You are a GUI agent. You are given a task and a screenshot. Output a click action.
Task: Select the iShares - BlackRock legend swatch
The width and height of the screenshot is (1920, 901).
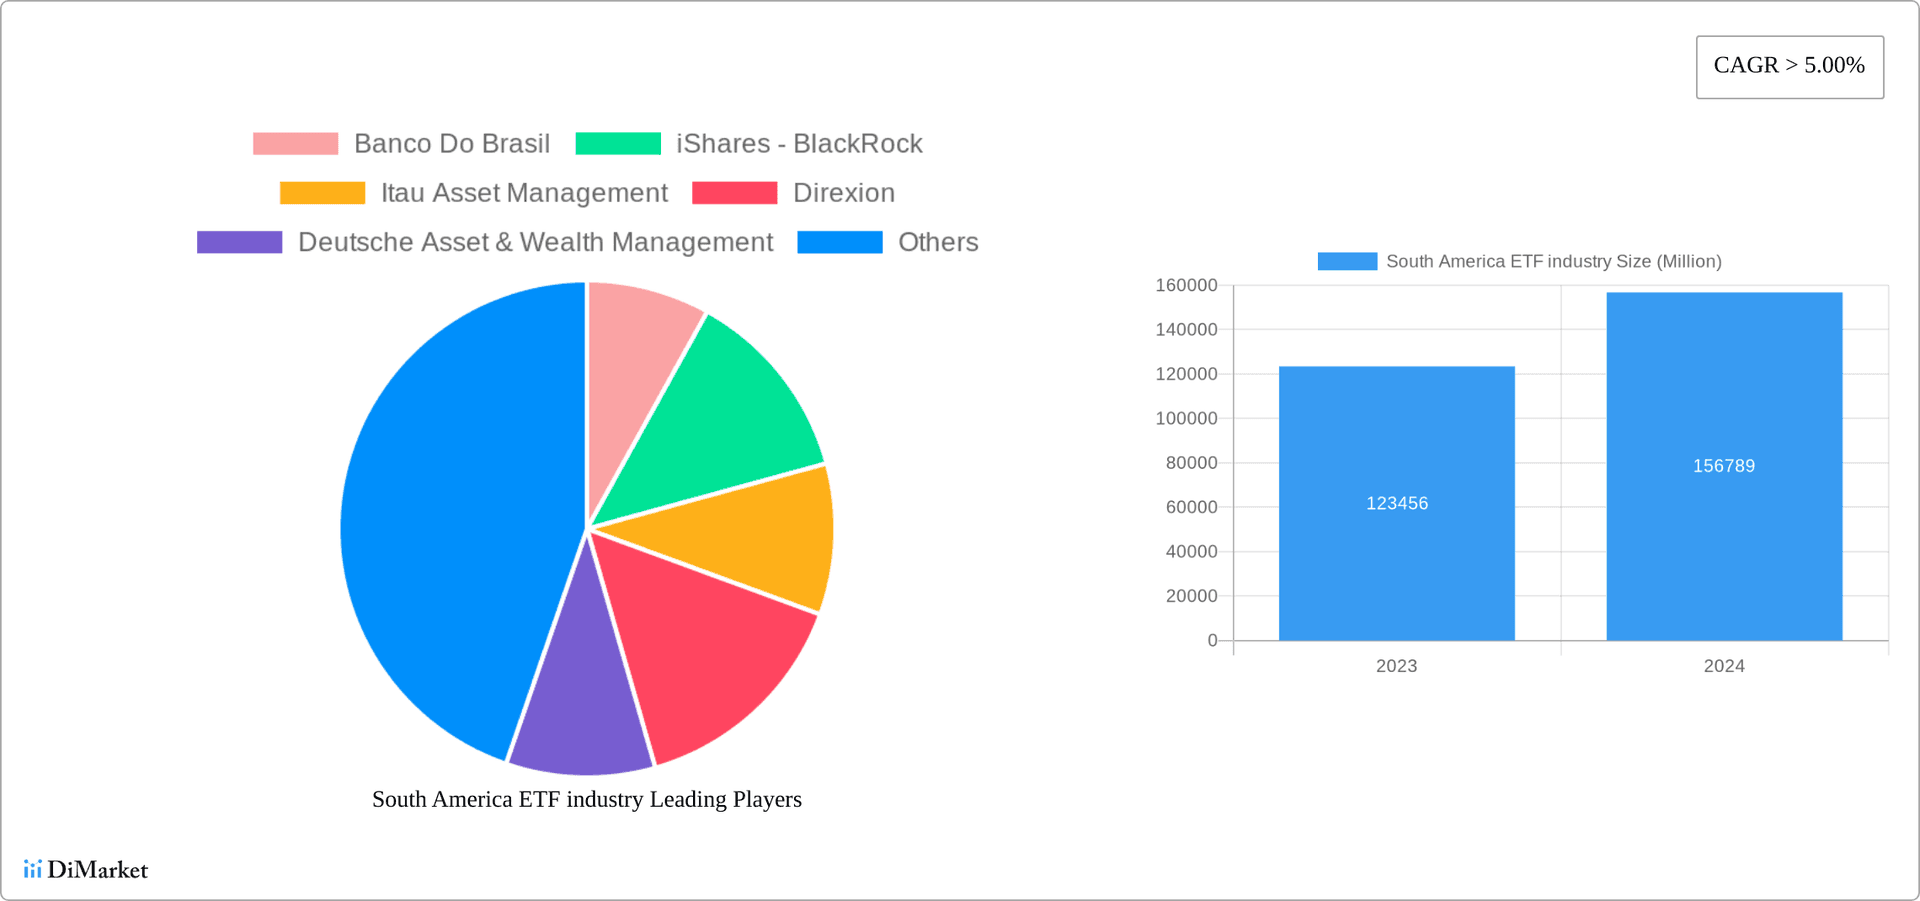pyautogui.click(x=617, y=143)
